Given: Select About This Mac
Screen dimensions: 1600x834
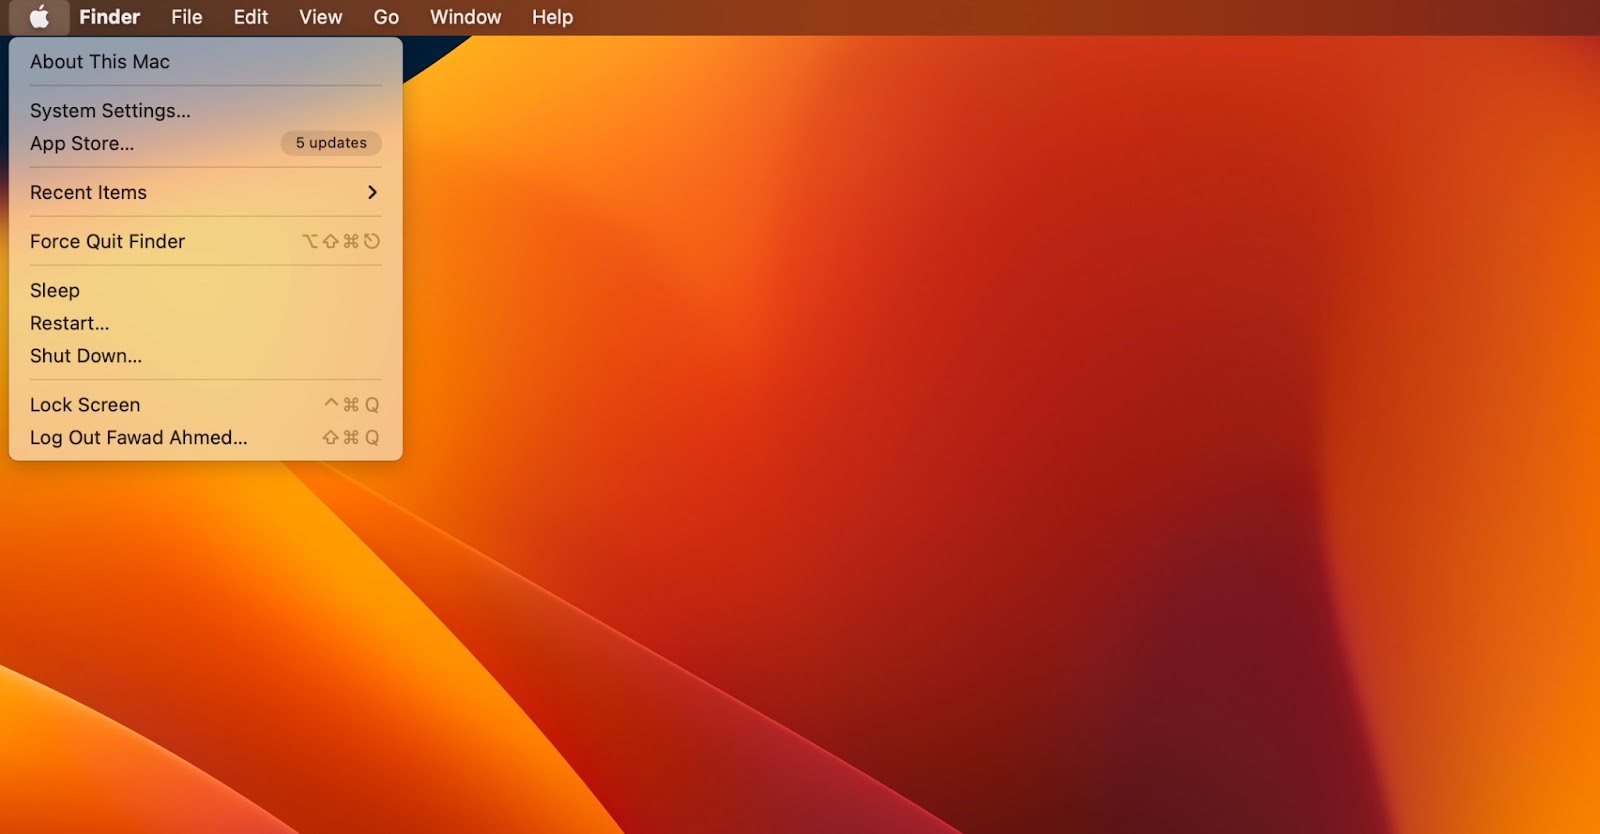Looking at the screenshot, I should (x=100, y=62).
